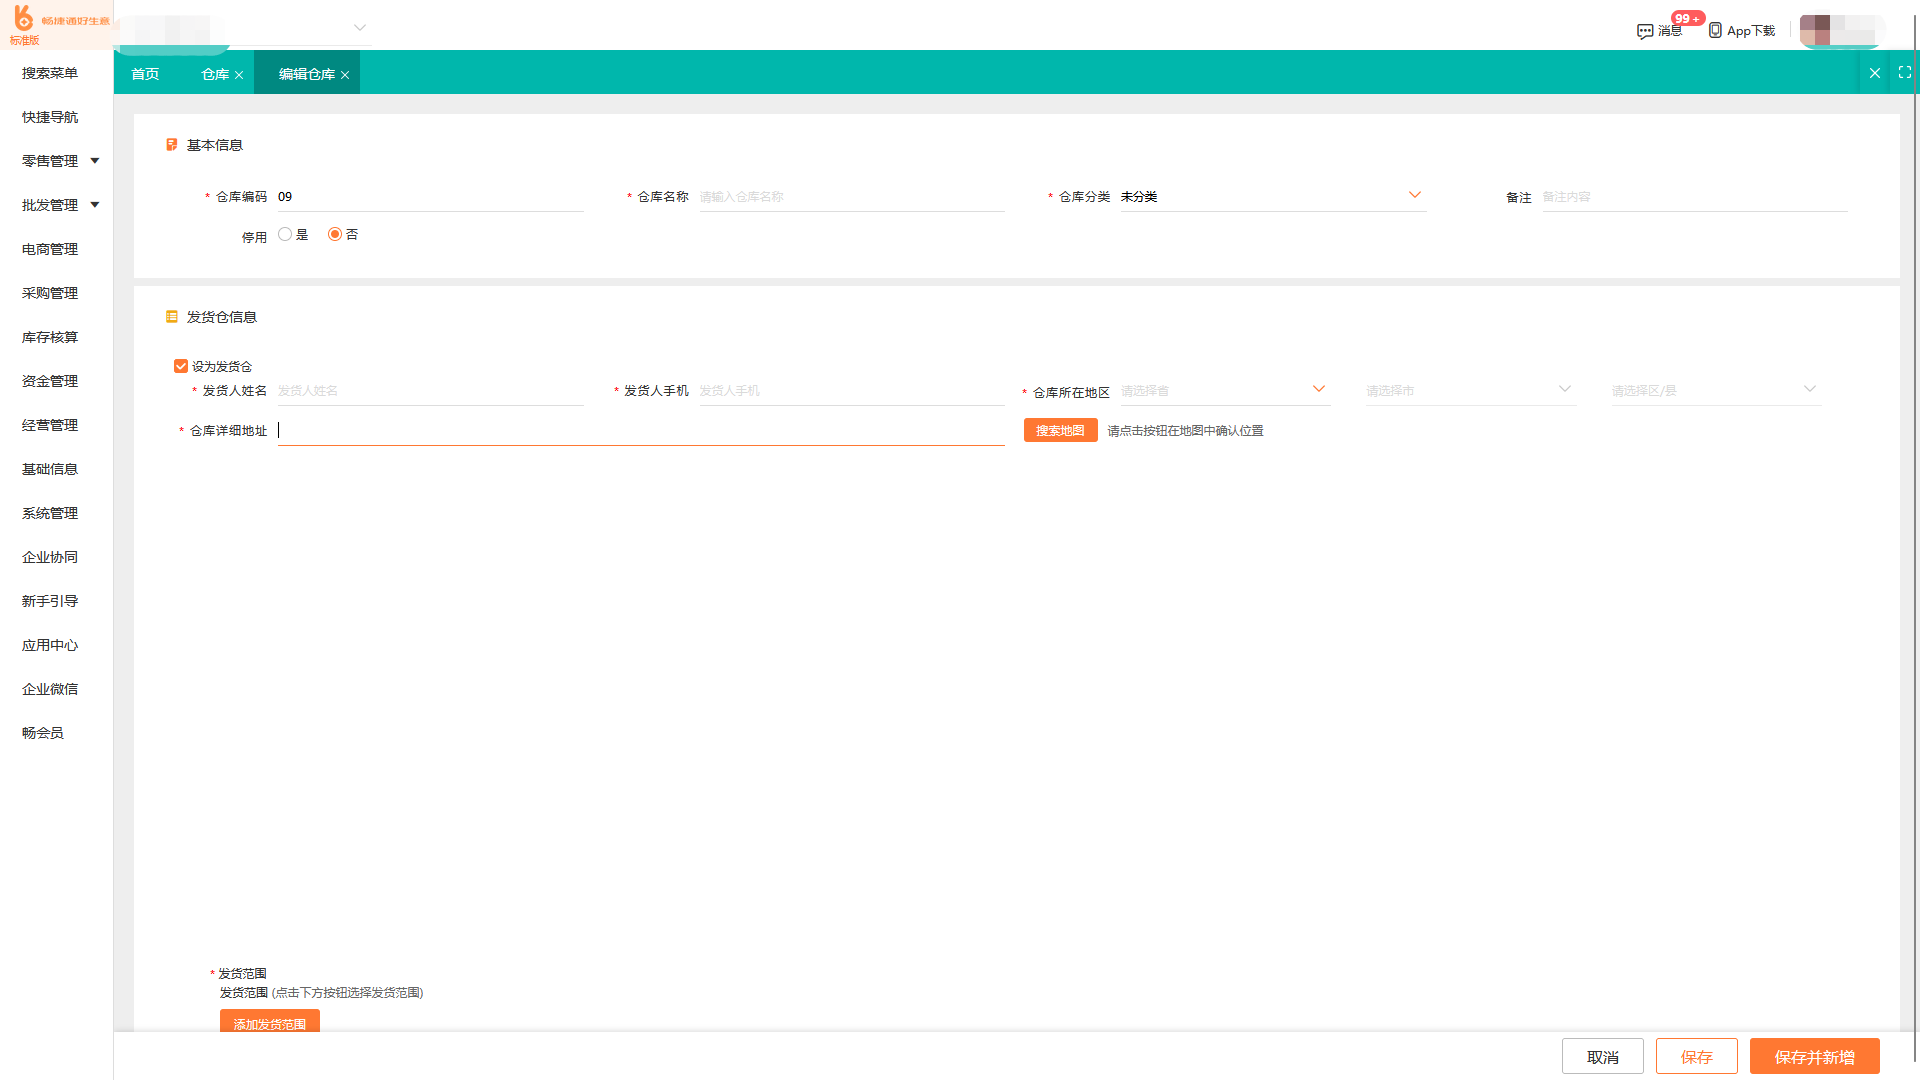
Task: Click 仓库详细地址 input field
Action: tap(641, 430)
